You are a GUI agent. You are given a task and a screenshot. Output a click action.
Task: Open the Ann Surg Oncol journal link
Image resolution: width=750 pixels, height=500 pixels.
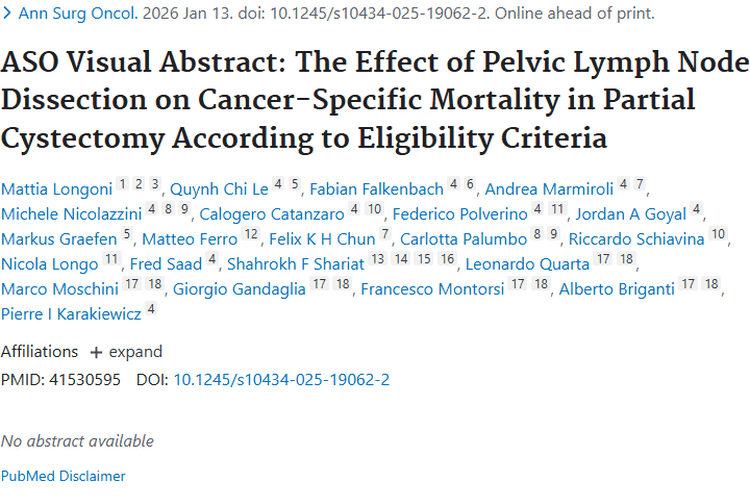pyautogui.click(x=78, y=13)
